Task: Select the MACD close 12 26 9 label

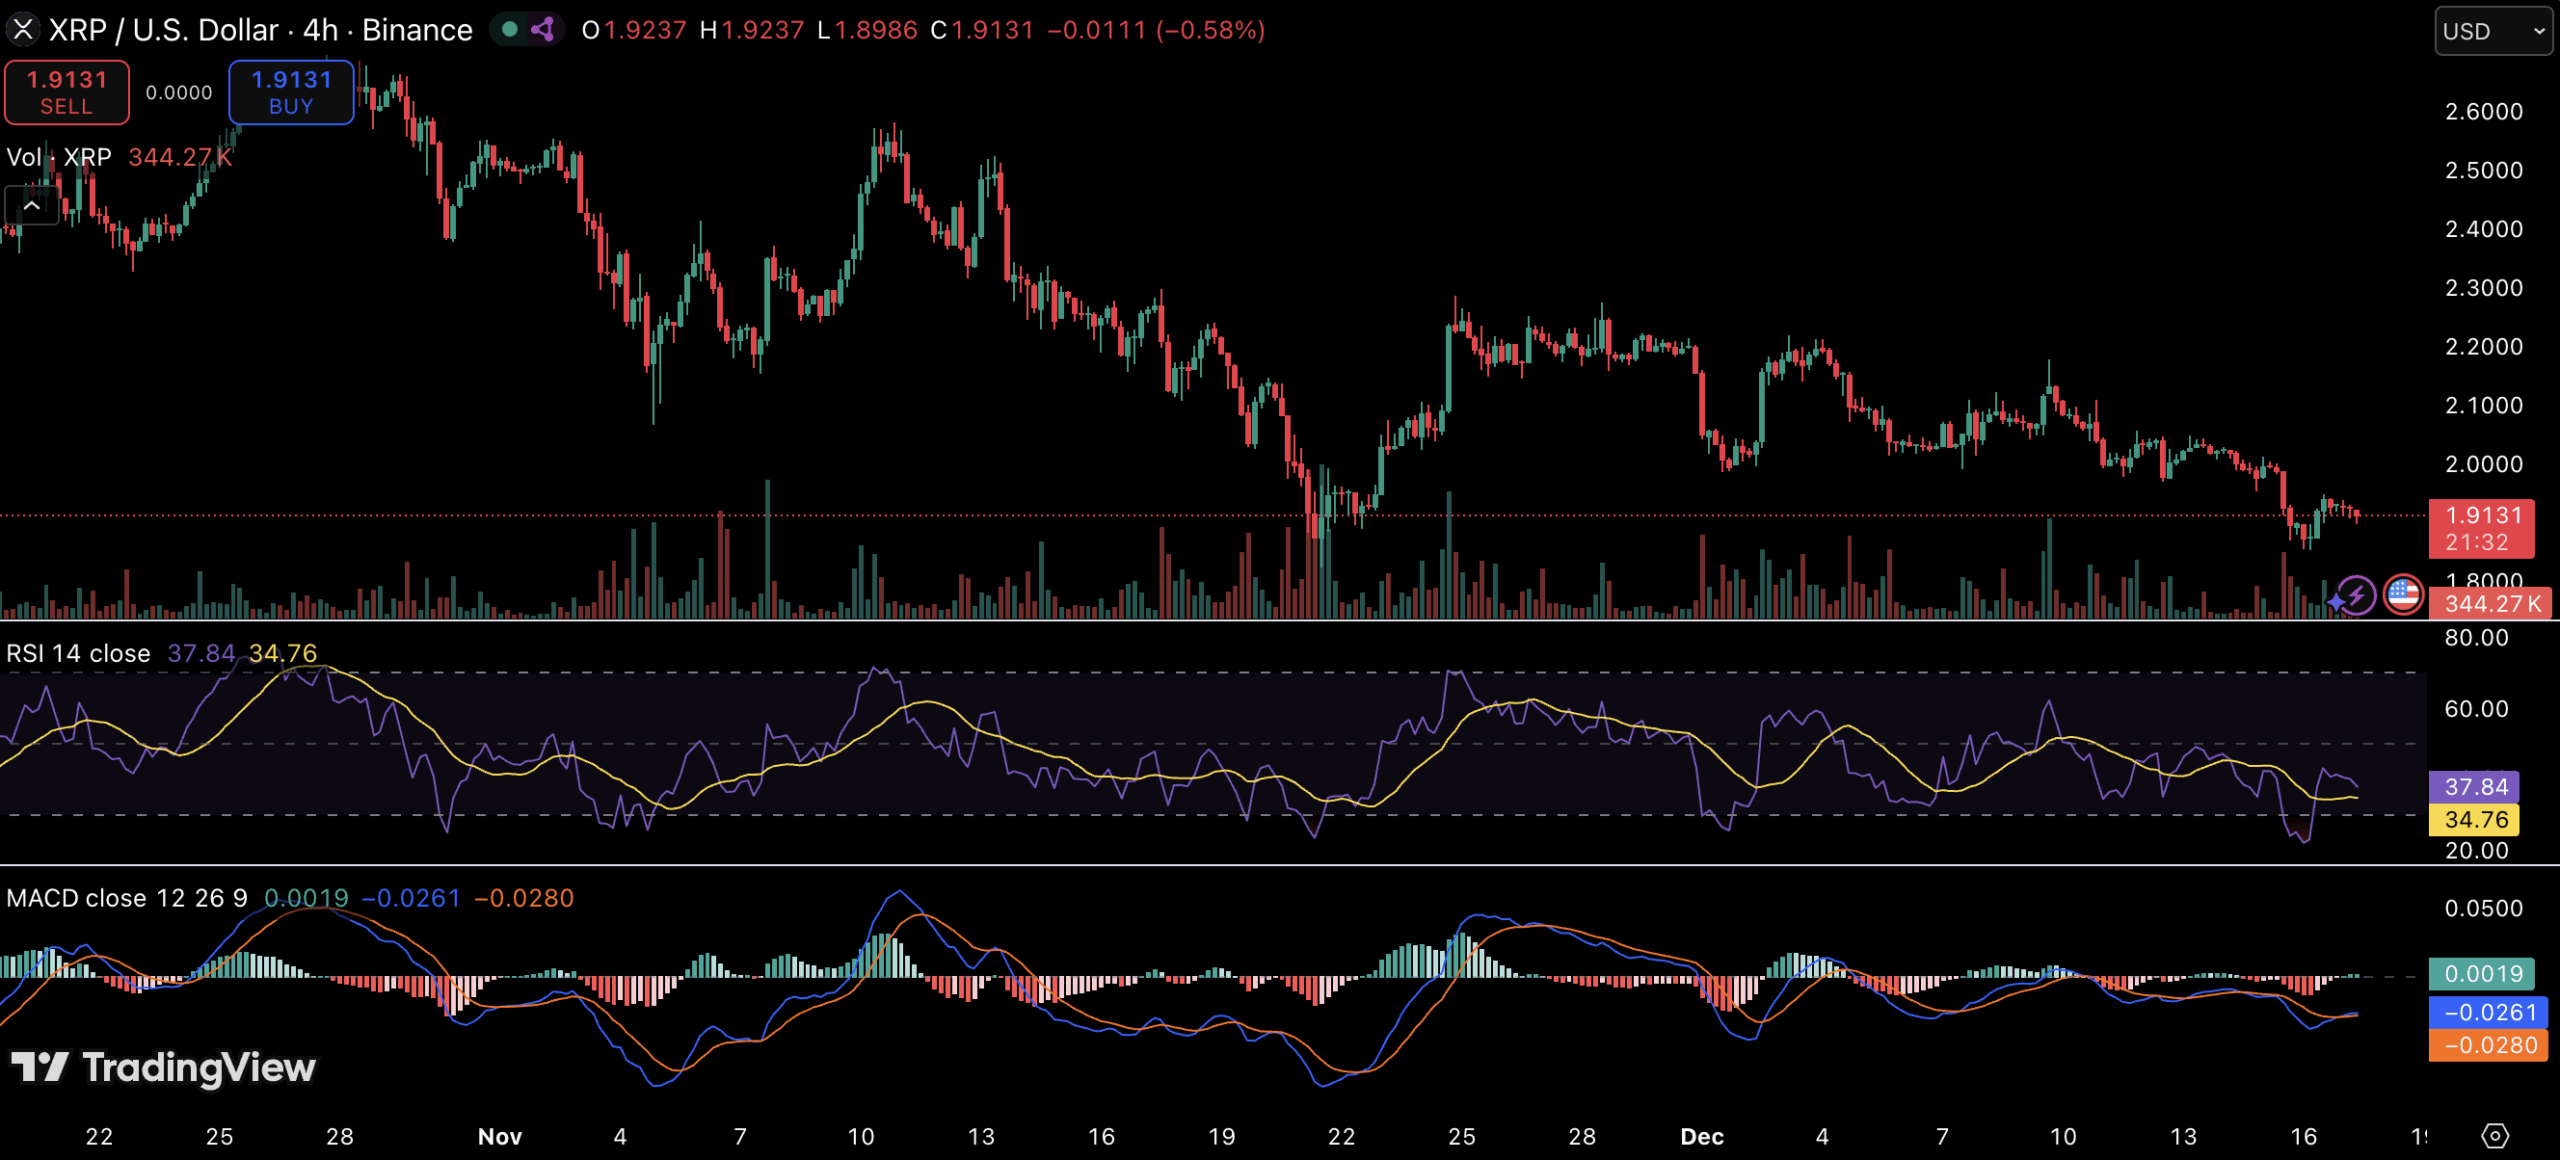Action: point(126,898)
